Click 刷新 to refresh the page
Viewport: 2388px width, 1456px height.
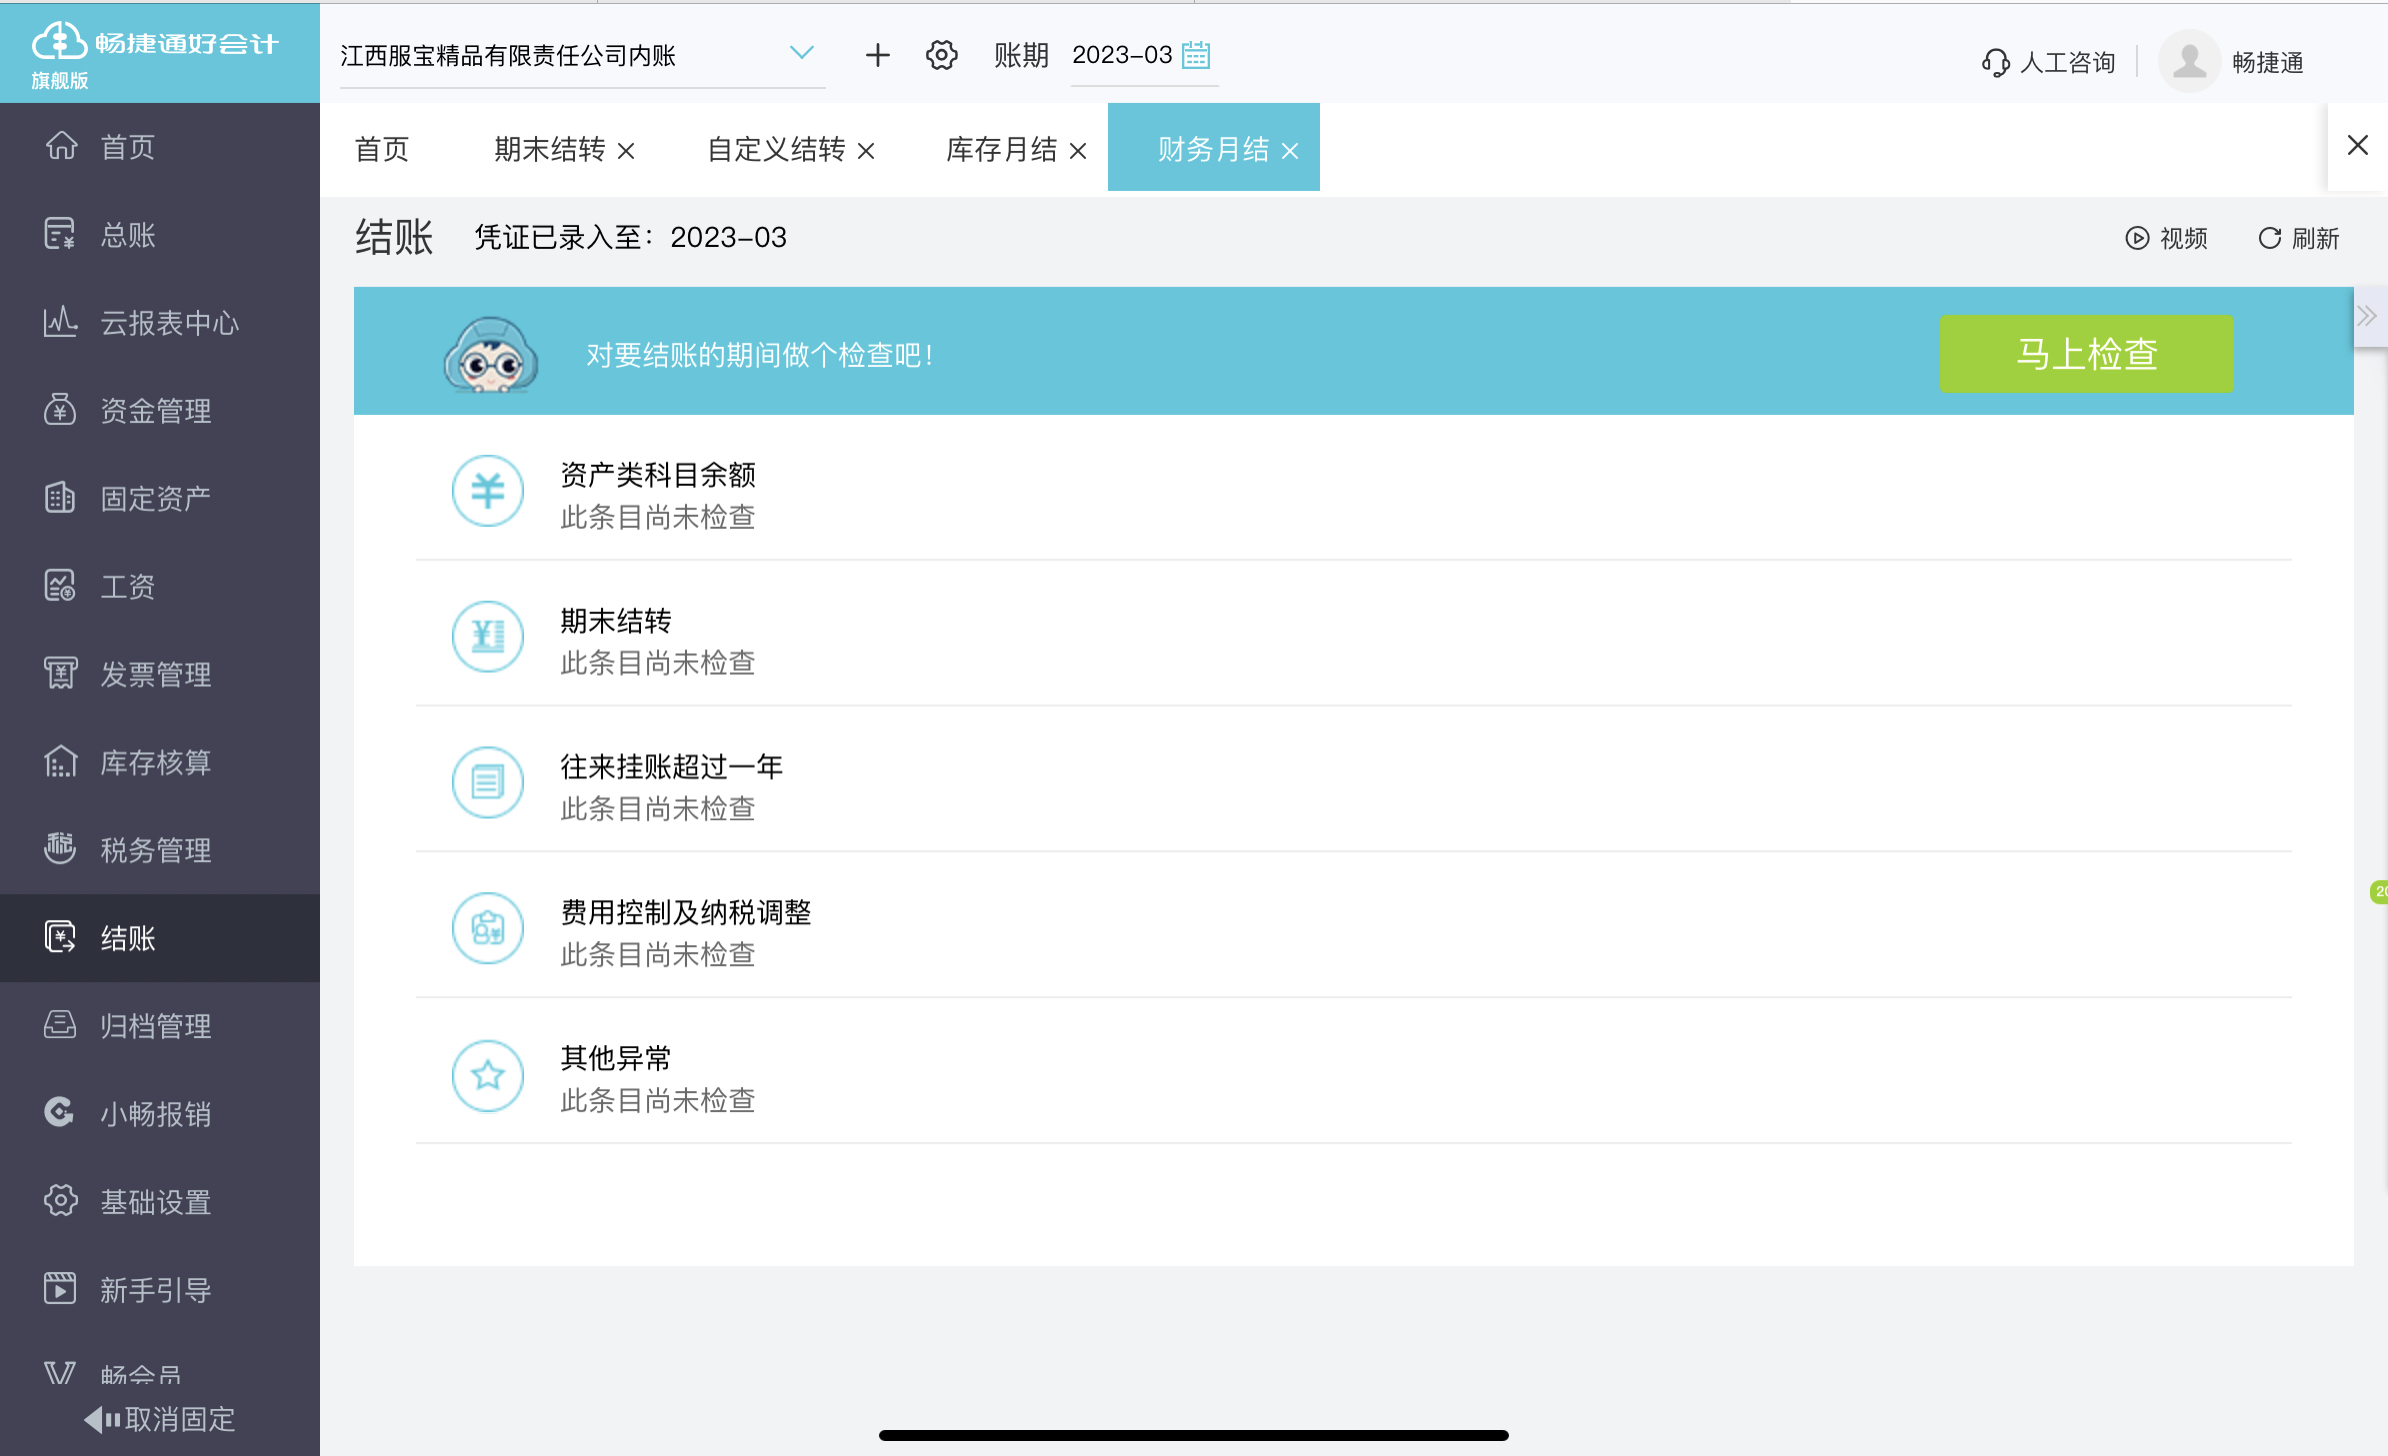[2303, 237]
